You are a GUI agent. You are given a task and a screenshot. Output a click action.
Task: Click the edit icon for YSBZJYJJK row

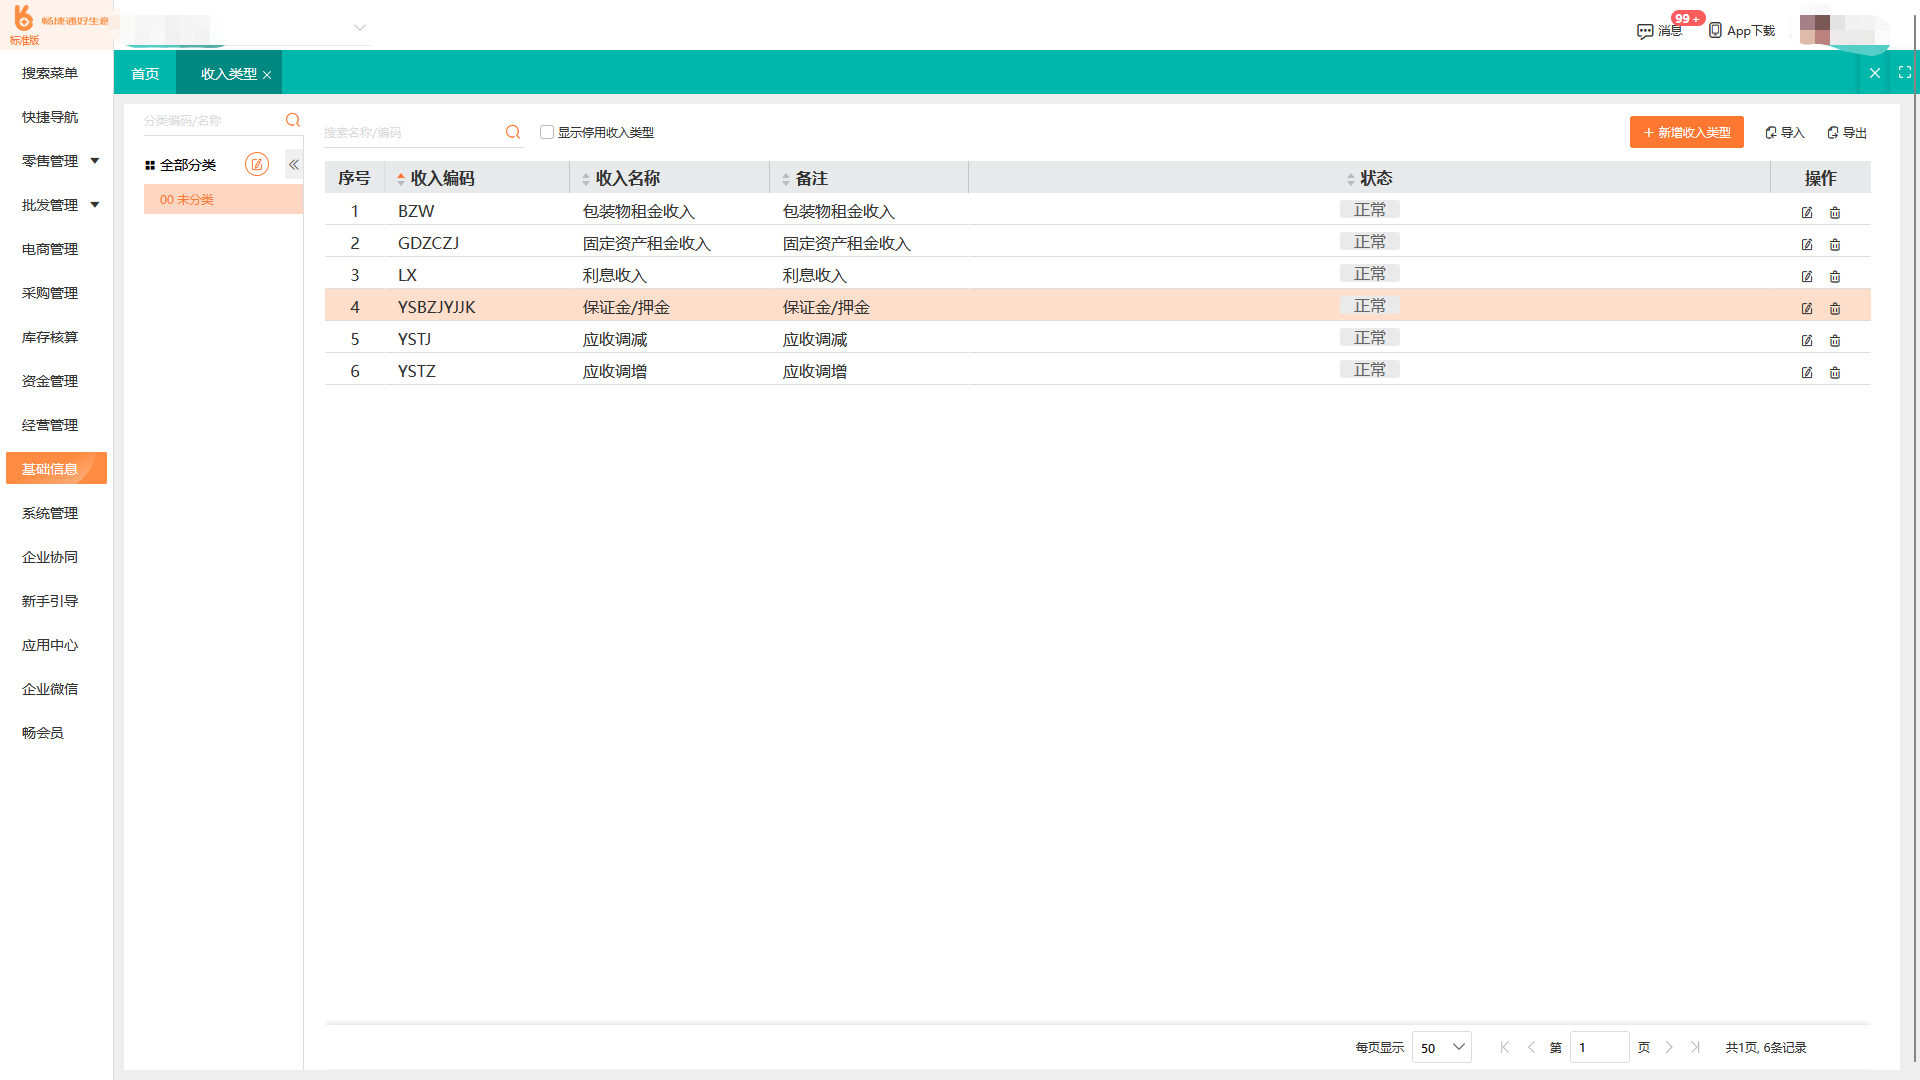1807,307
